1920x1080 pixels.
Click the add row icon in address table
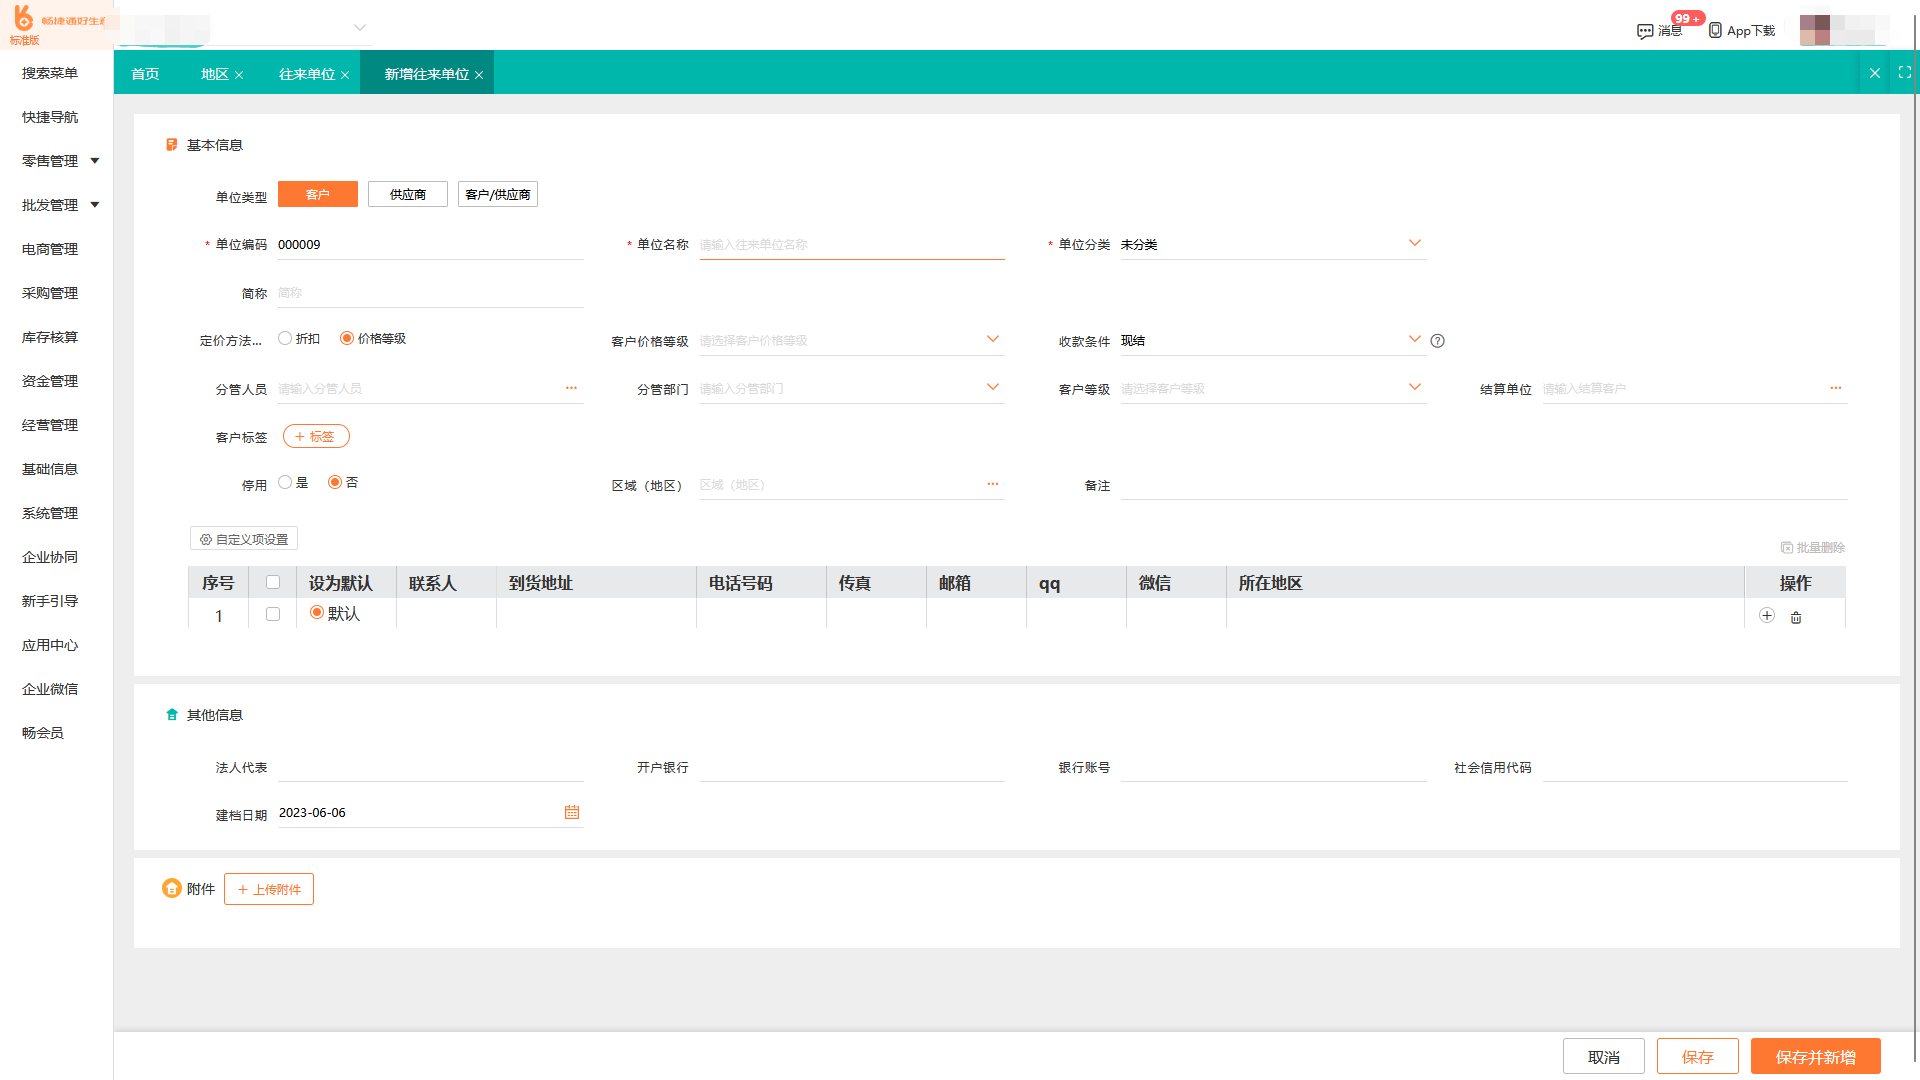point(1767,615)
